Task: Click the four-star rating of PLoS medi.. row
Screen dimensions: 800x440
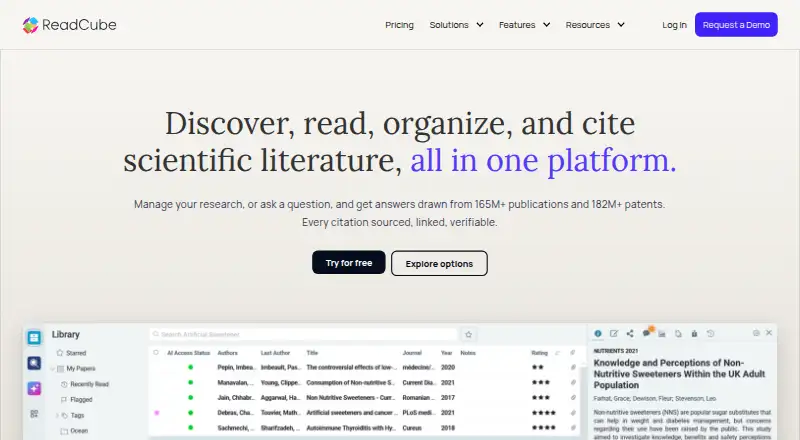Action: click(544, 412)
